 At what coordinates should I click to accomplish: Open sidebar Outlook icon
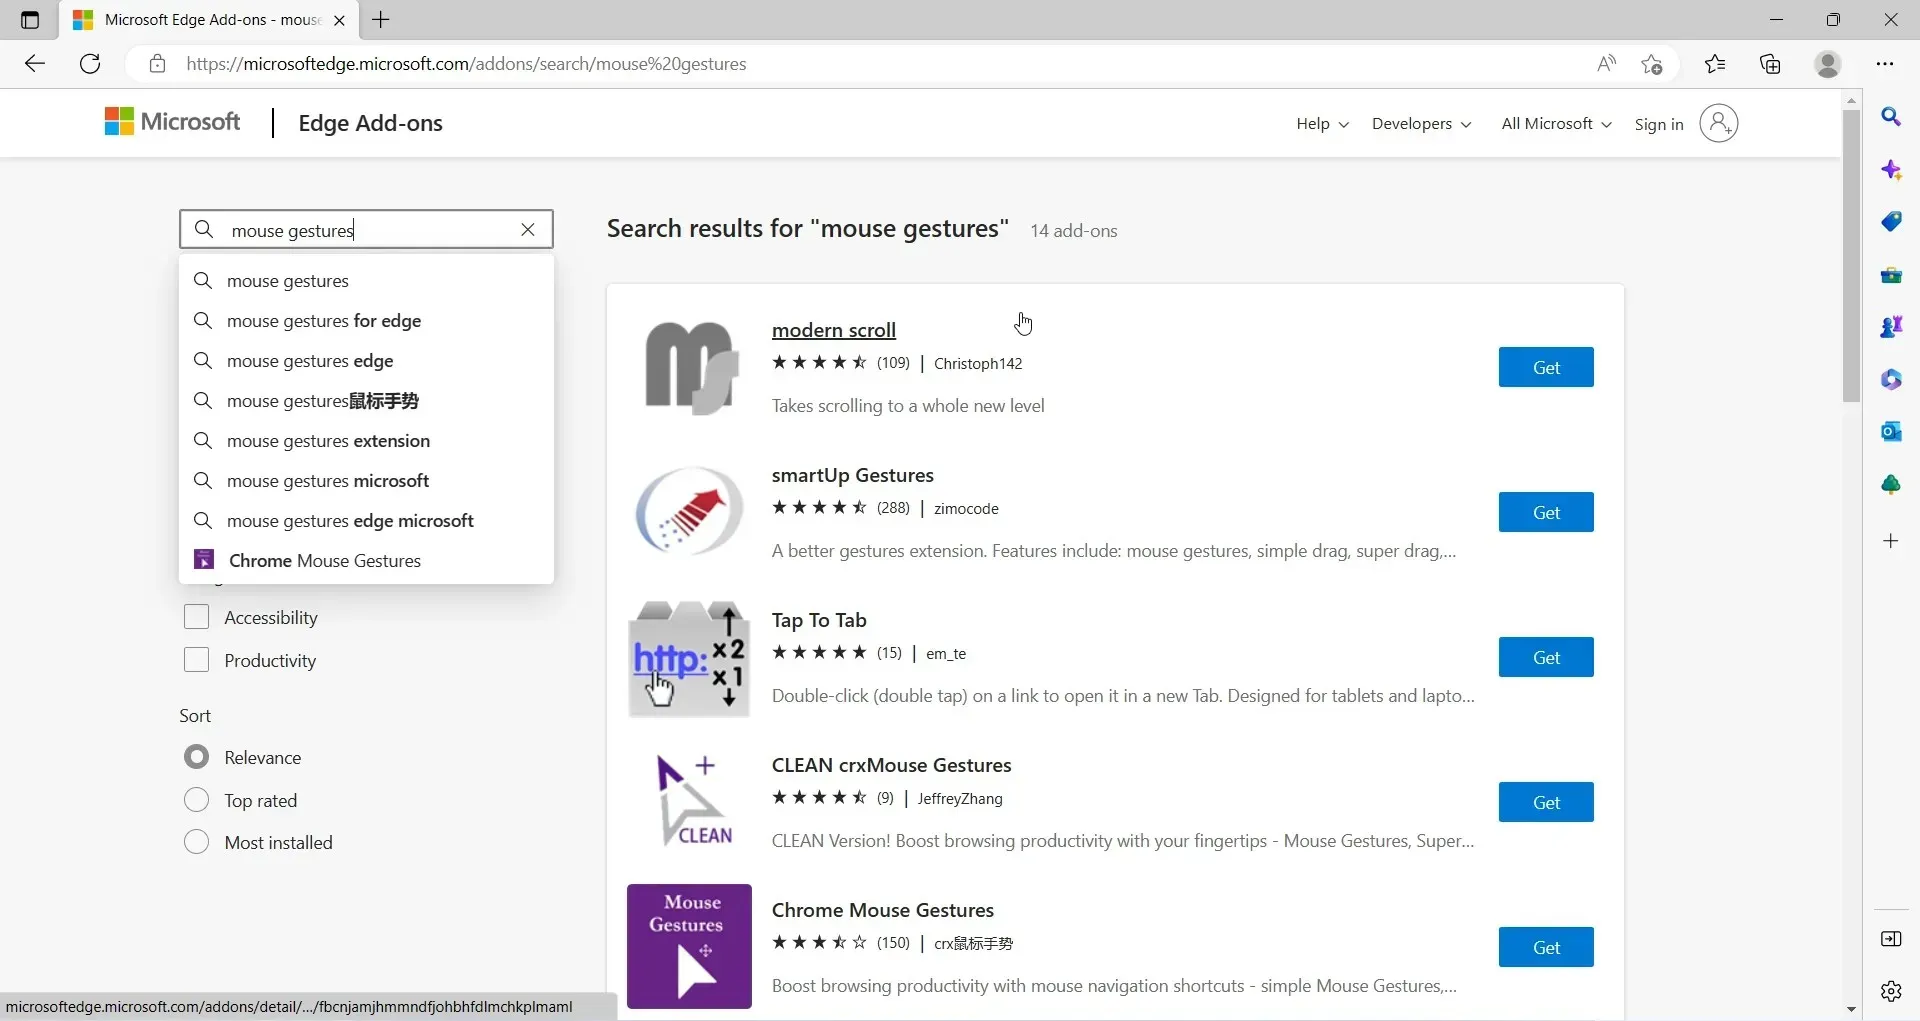[1891, 432]
